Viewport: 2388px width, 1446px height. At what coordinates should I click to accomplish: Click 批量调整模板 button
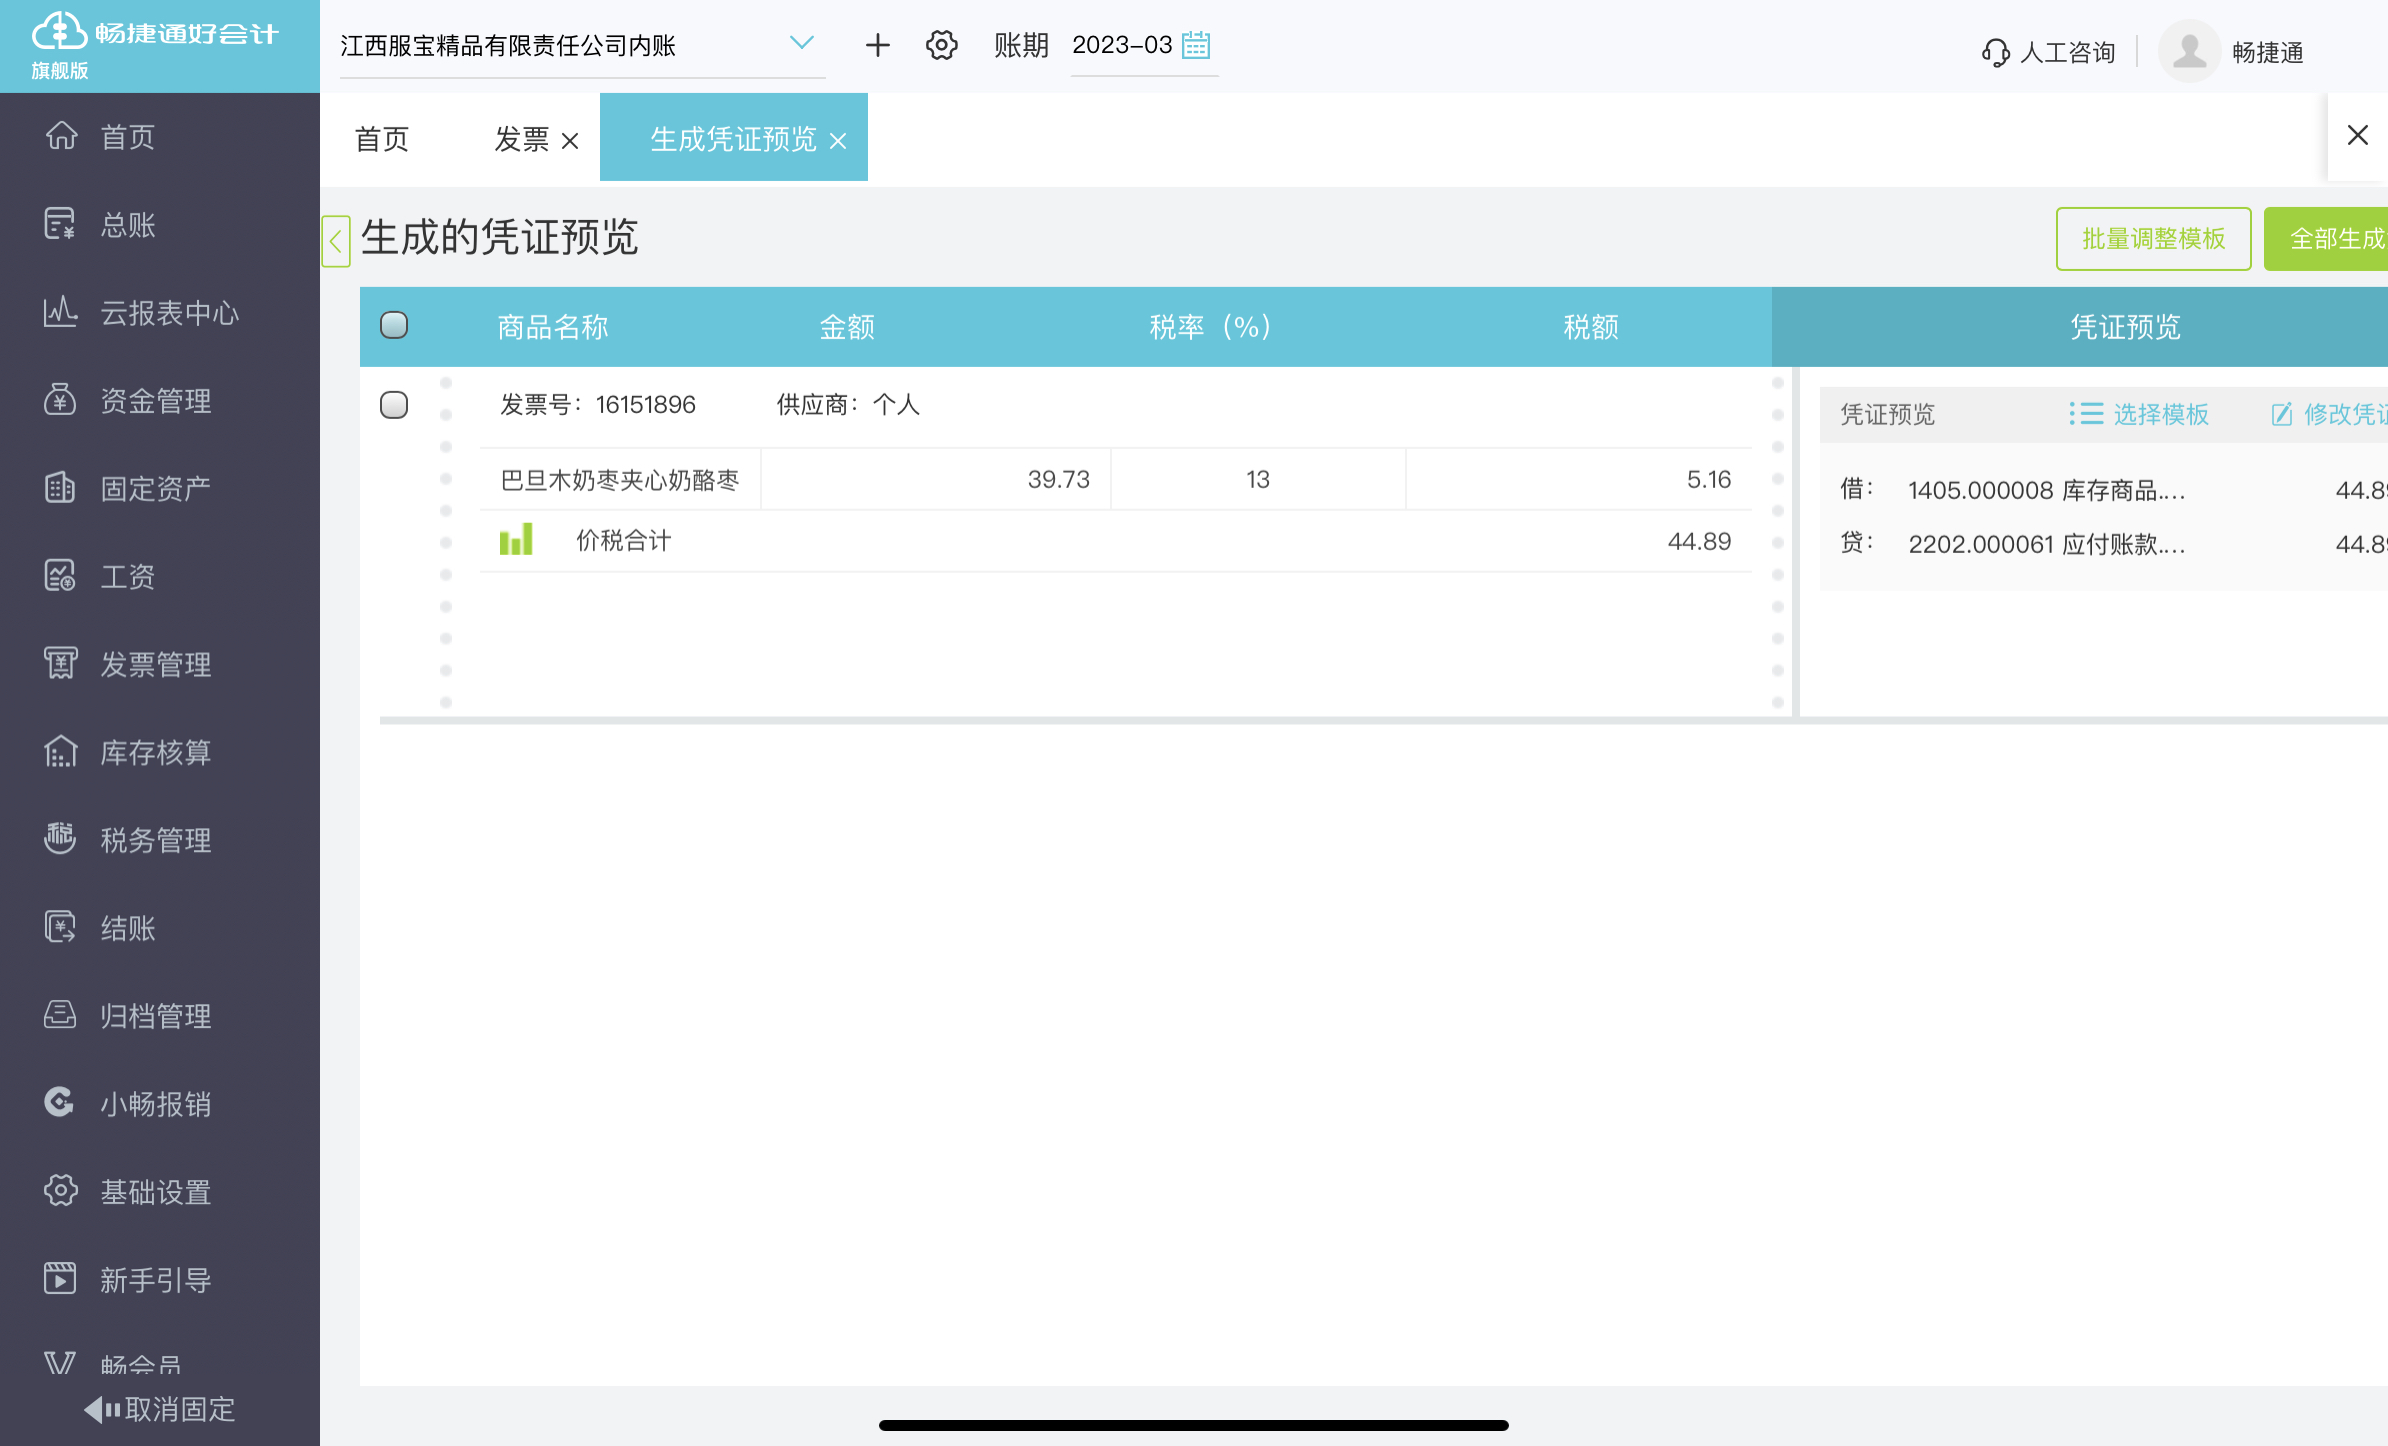2153,239
